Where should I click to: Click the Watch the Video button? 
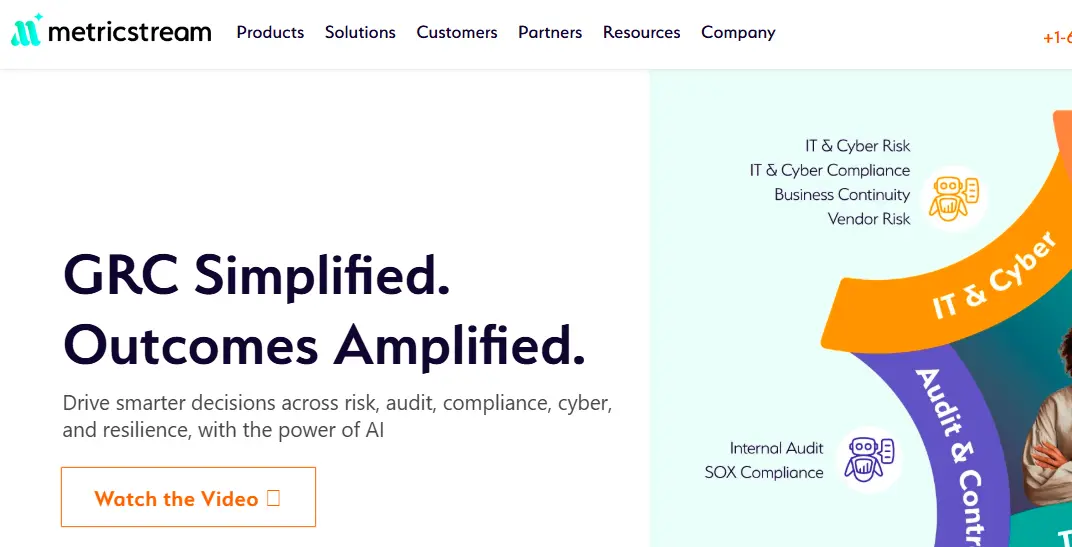189,497
